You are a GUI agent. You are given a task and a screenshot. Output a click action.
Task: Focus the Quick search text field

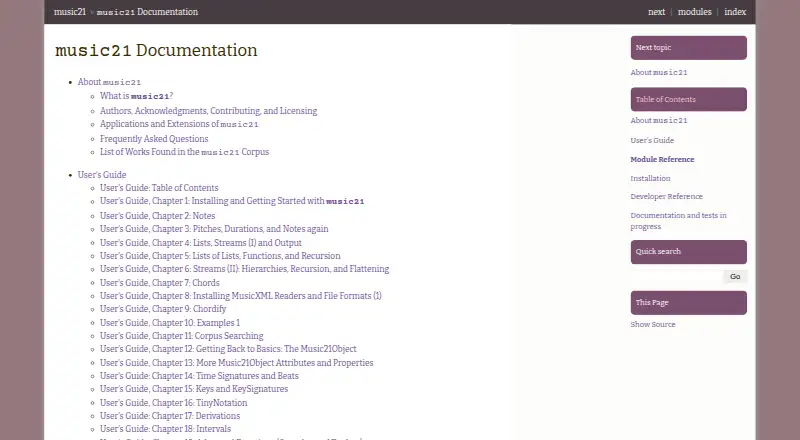click(x=676, y=277)
